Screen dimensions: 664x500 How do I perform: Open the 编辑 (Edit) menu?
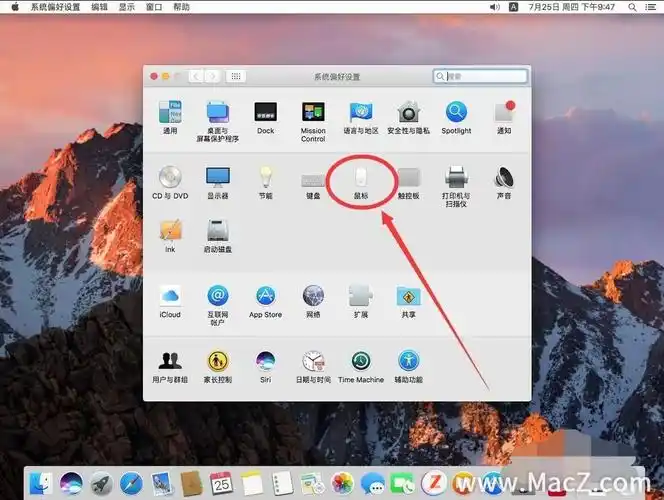click(100, 6)
